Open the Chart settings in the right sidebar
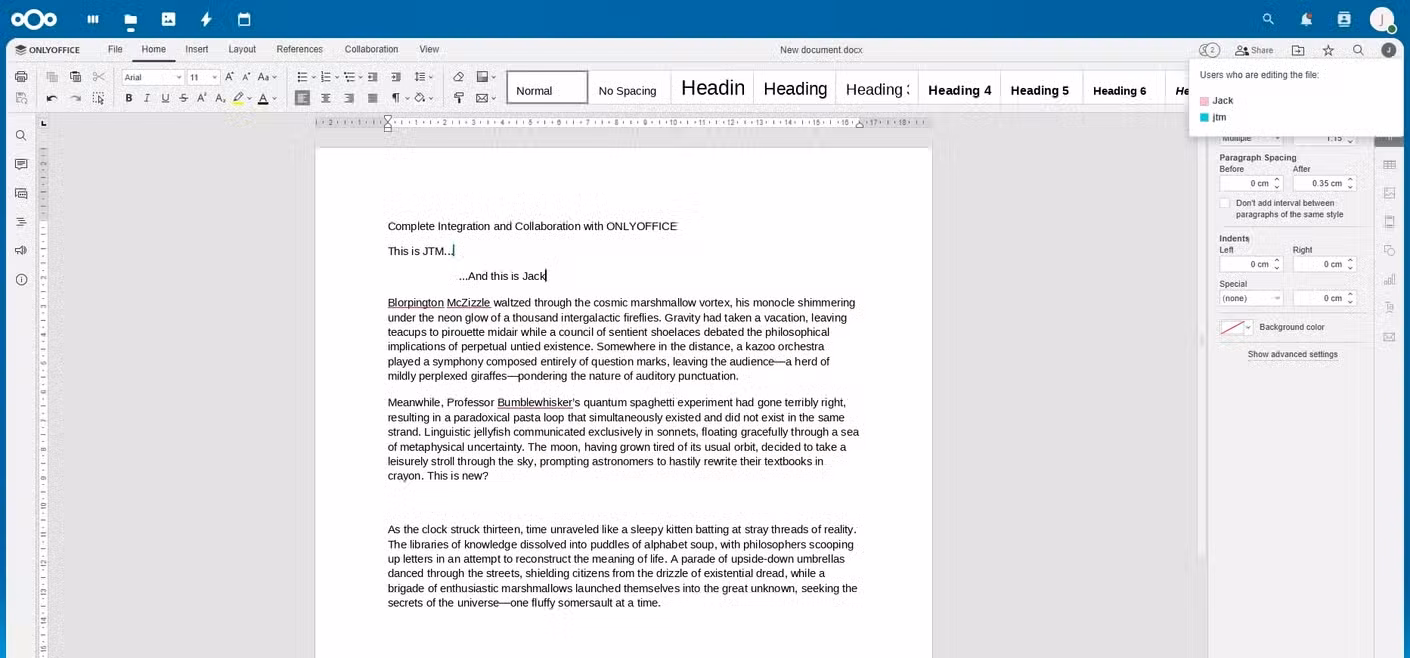 1389,279
